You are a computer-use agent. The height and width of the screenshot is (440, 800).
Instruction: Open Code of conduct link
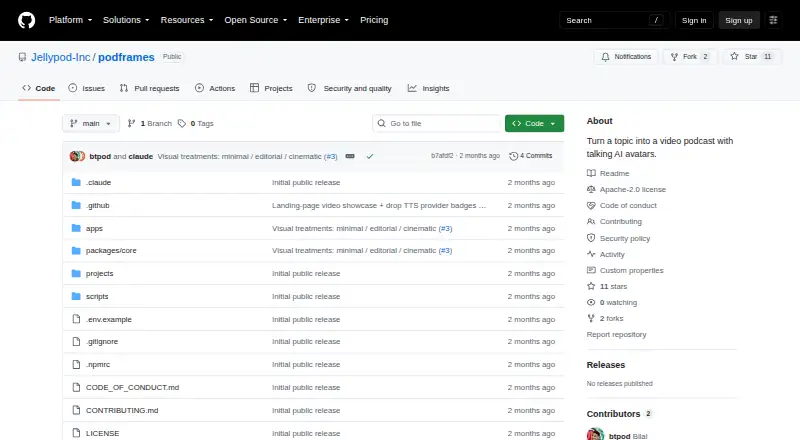tap(628, 205)
